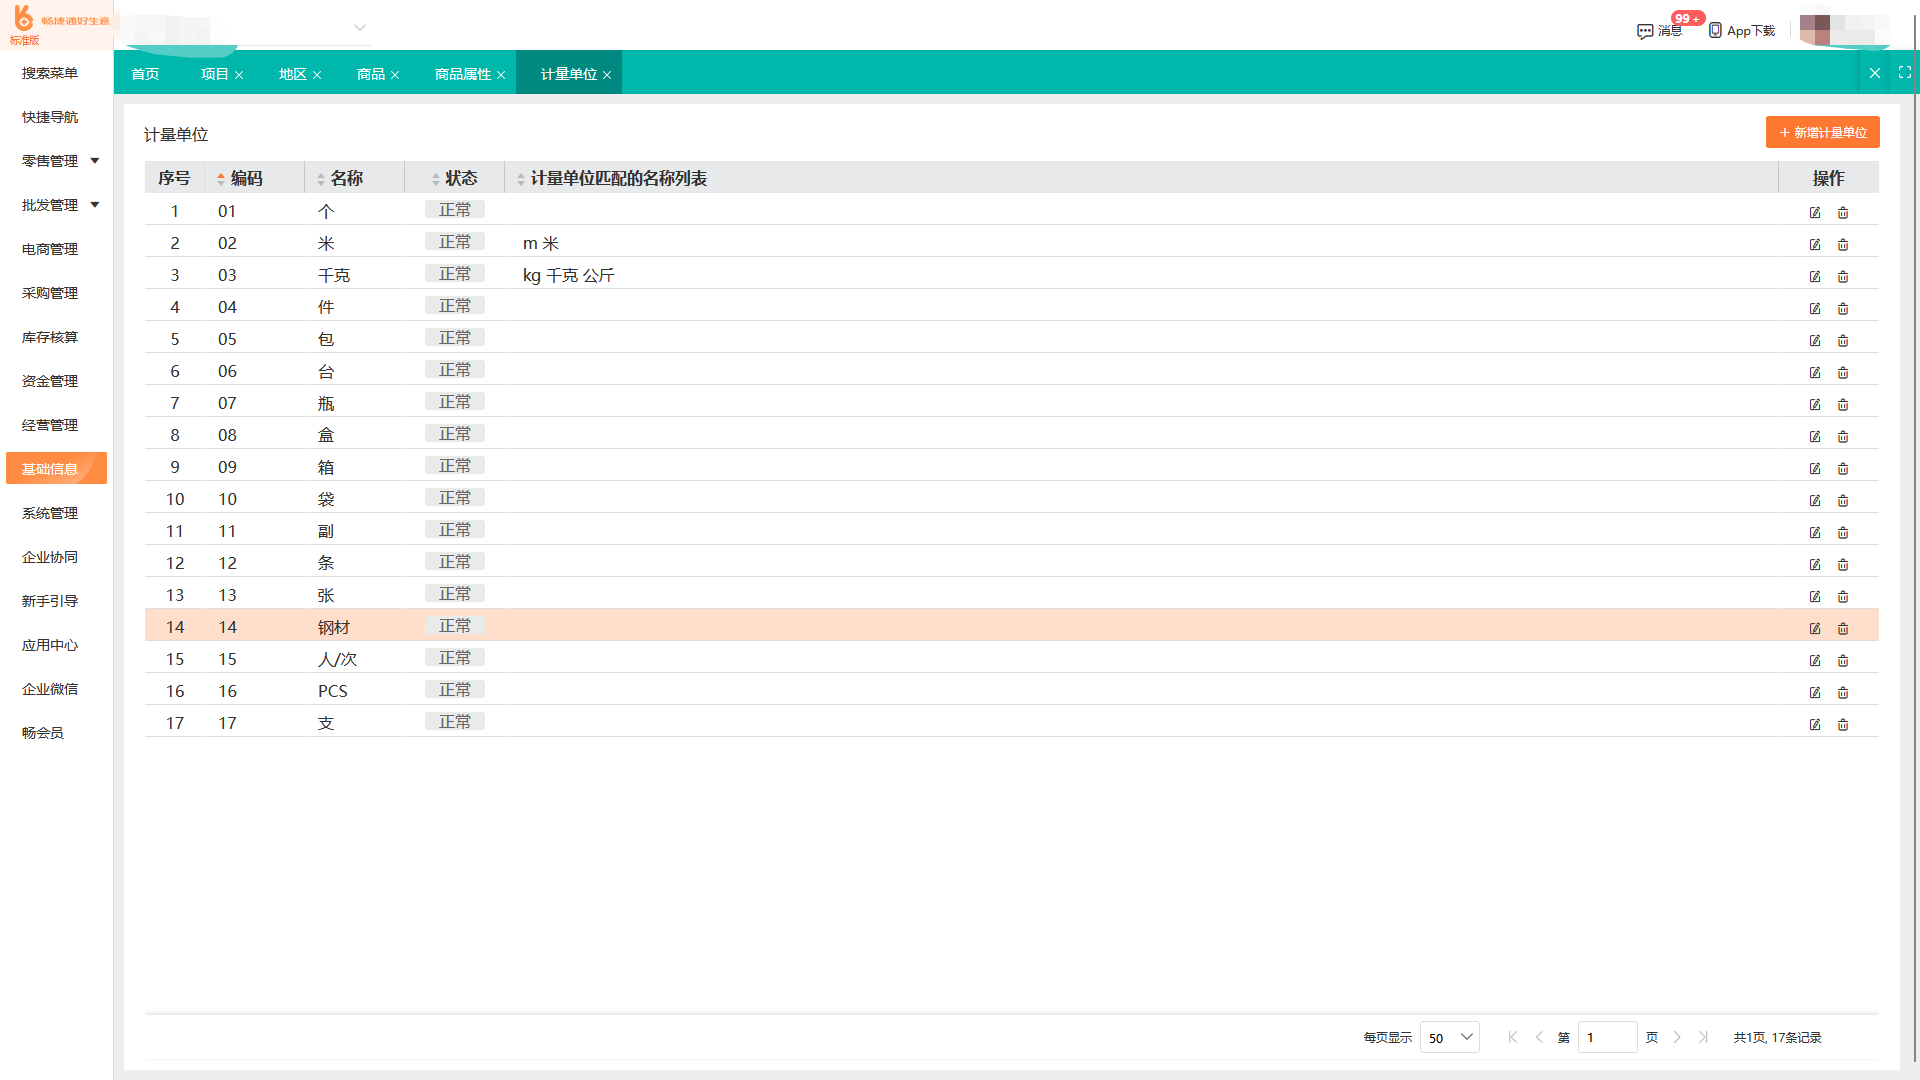
Task: Click edit icon for 人/次 row
Action: (1815, 659)
